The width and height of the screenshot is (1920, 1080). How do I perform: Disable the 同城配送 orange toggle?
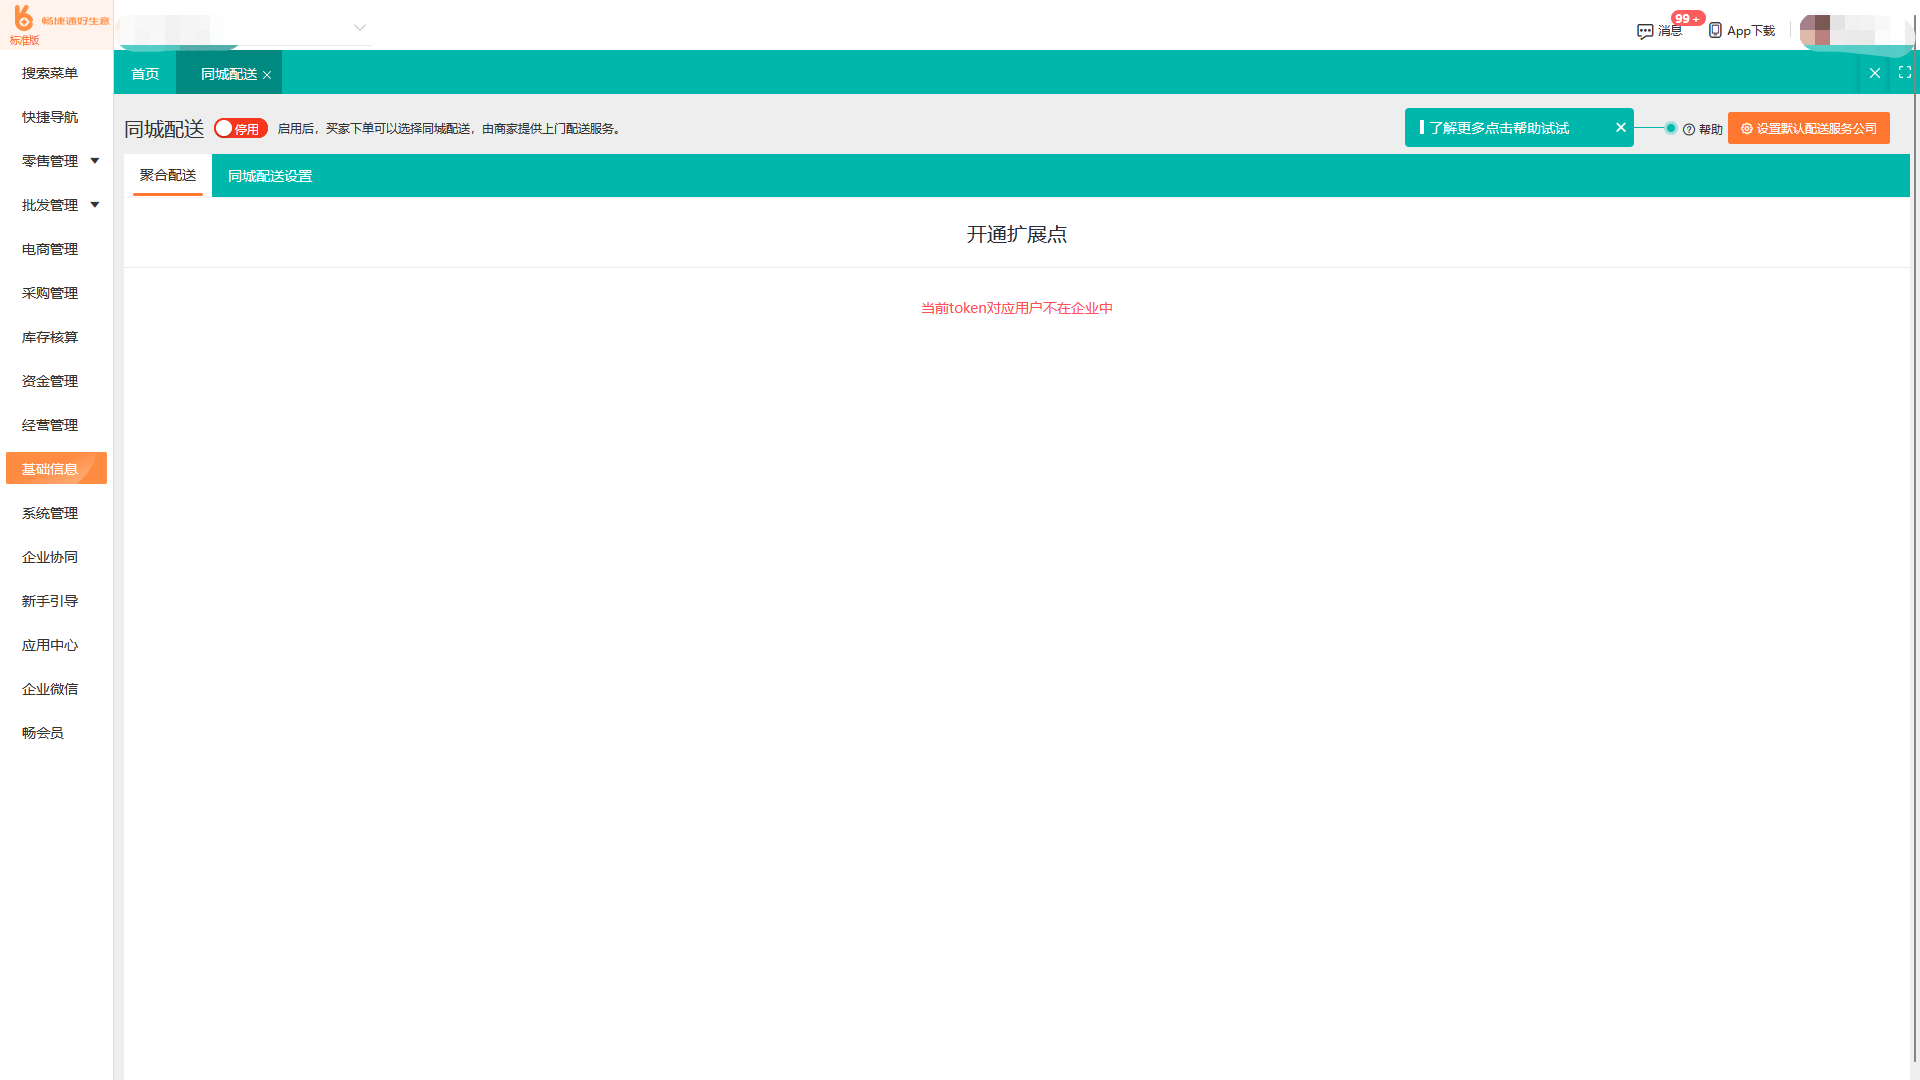click(241, 128)
